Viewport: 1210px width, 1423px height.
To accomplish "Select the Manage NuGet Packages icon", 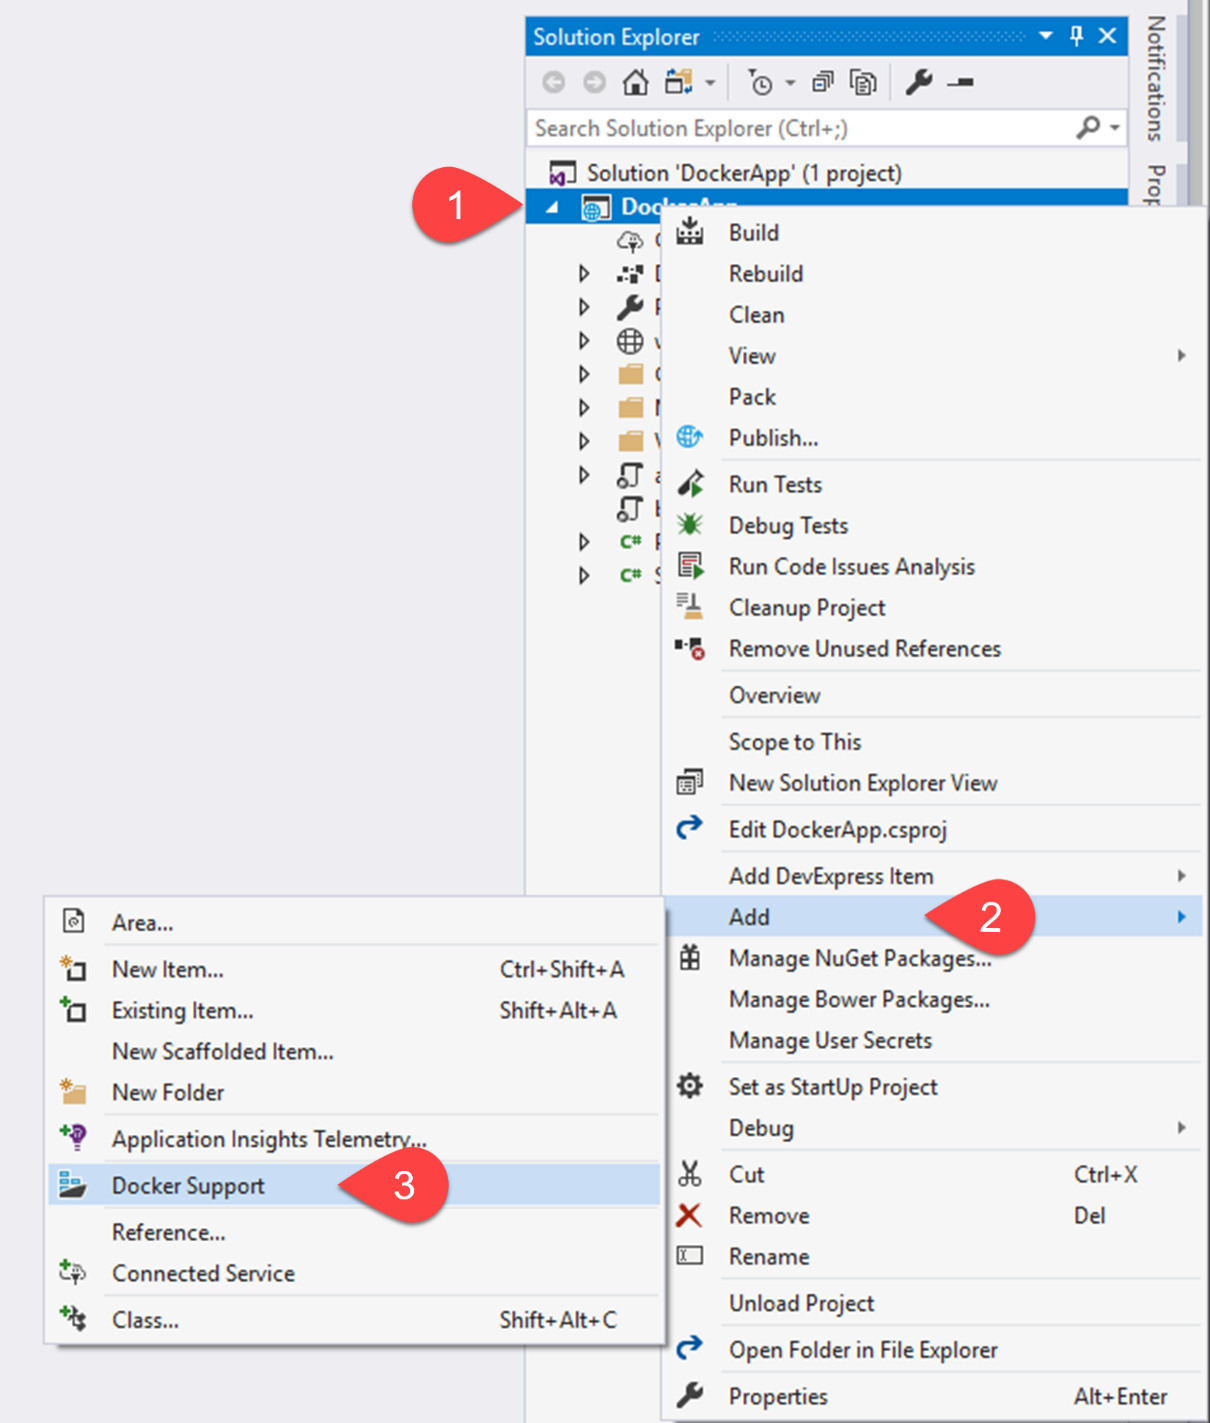I will click(689, 957).
